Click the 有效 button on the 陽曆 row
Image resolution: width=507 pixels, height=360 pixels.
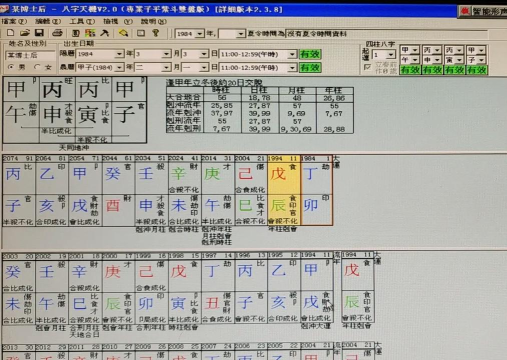(x=310, y=54)
